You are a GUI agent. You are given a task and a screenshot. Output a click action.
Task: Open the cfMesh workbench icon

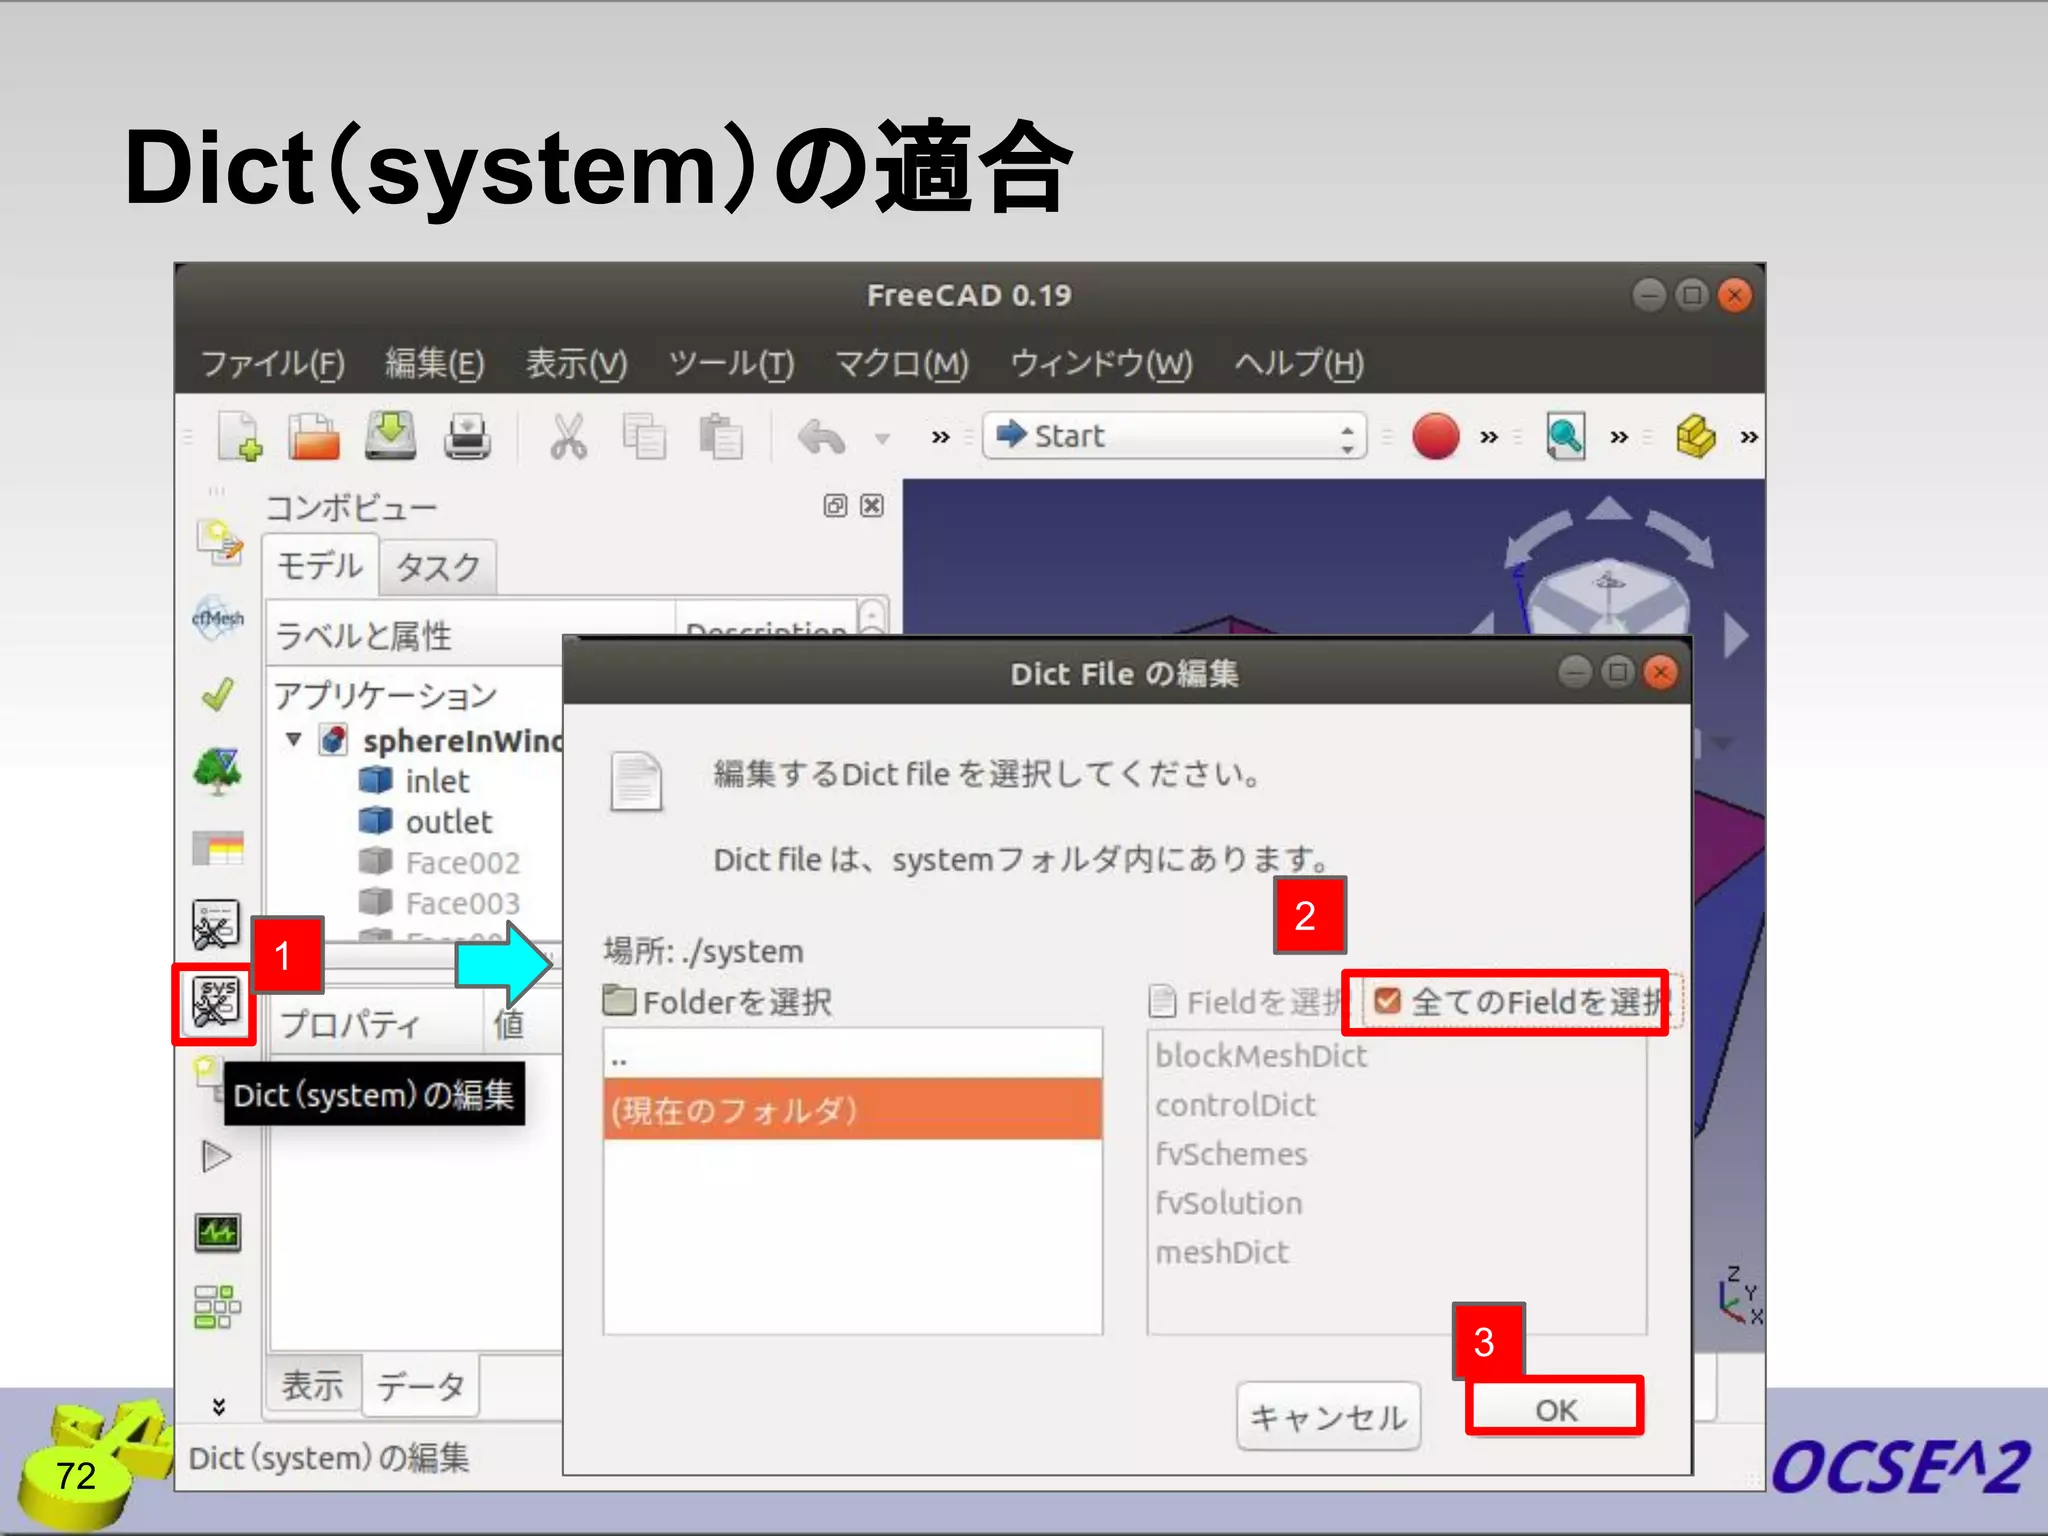[x=218, y=620]
